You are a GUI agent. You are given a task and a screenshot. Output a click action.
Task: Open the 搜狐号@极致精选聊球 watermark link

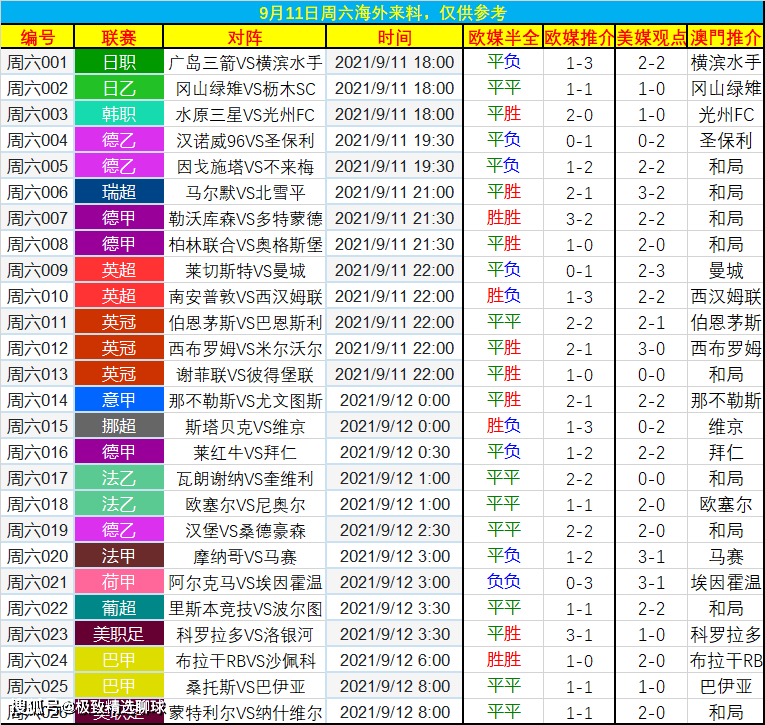(x=85, y=709)
